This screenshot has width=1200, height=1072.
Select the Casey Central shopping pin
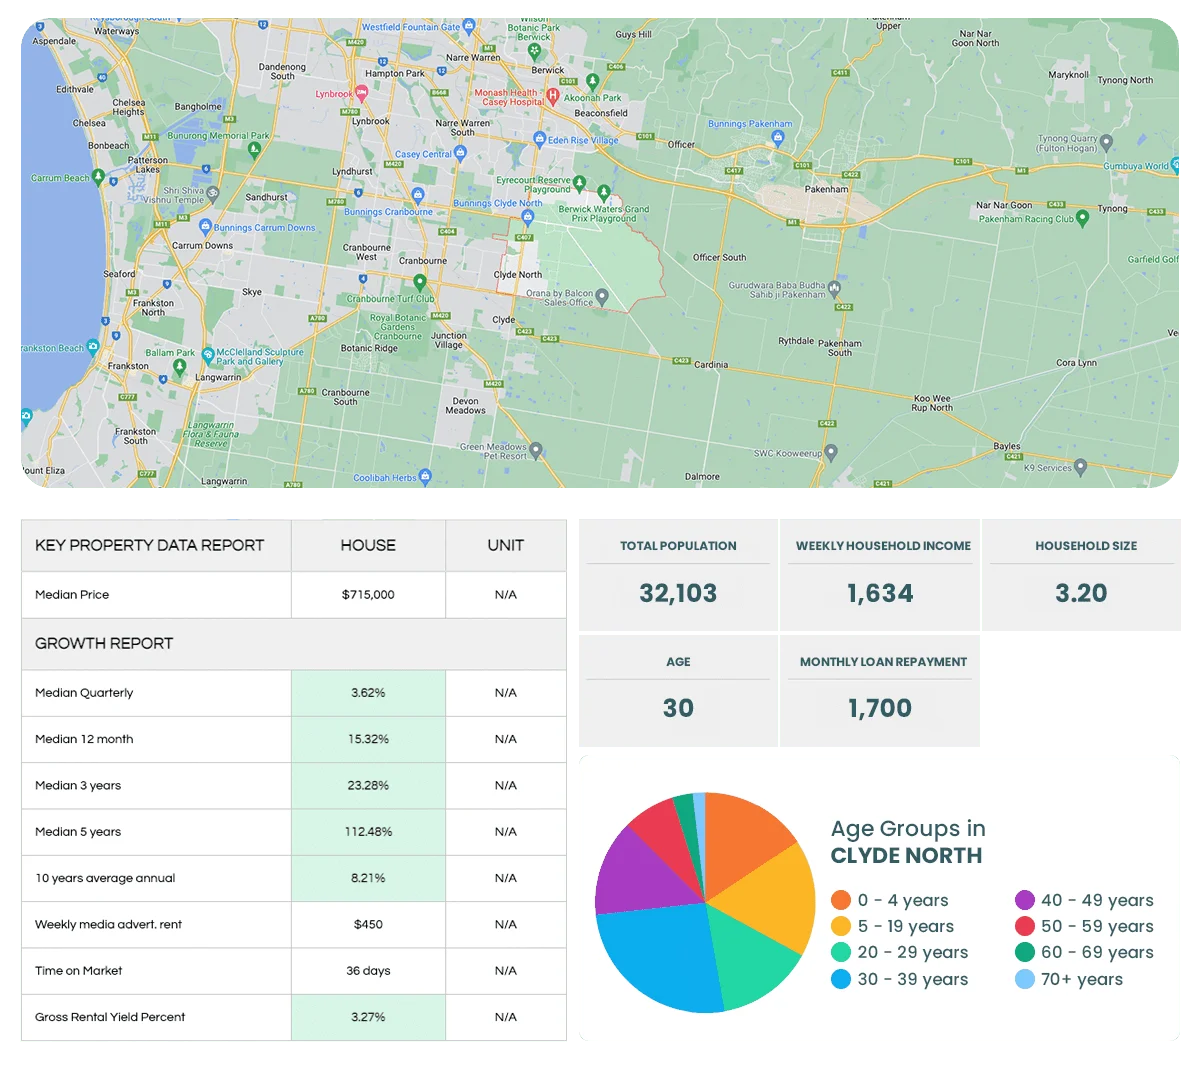click(460, 153)
